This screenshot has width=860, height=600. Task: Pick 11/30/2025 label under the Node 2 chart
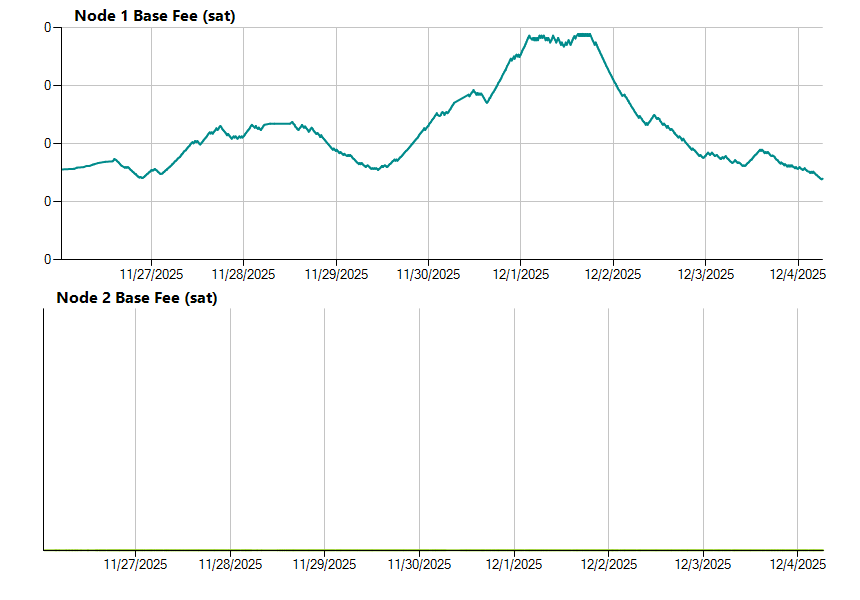(x=419, y=564)
